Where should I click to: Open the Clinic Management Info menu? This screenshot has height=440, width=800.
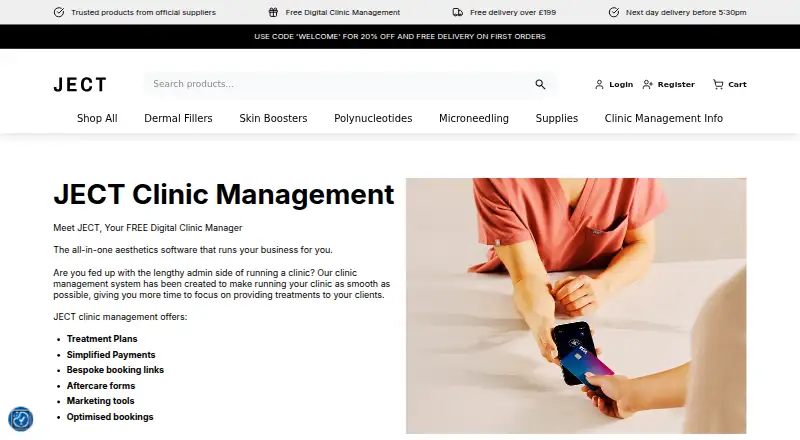[x=664, y=118]
